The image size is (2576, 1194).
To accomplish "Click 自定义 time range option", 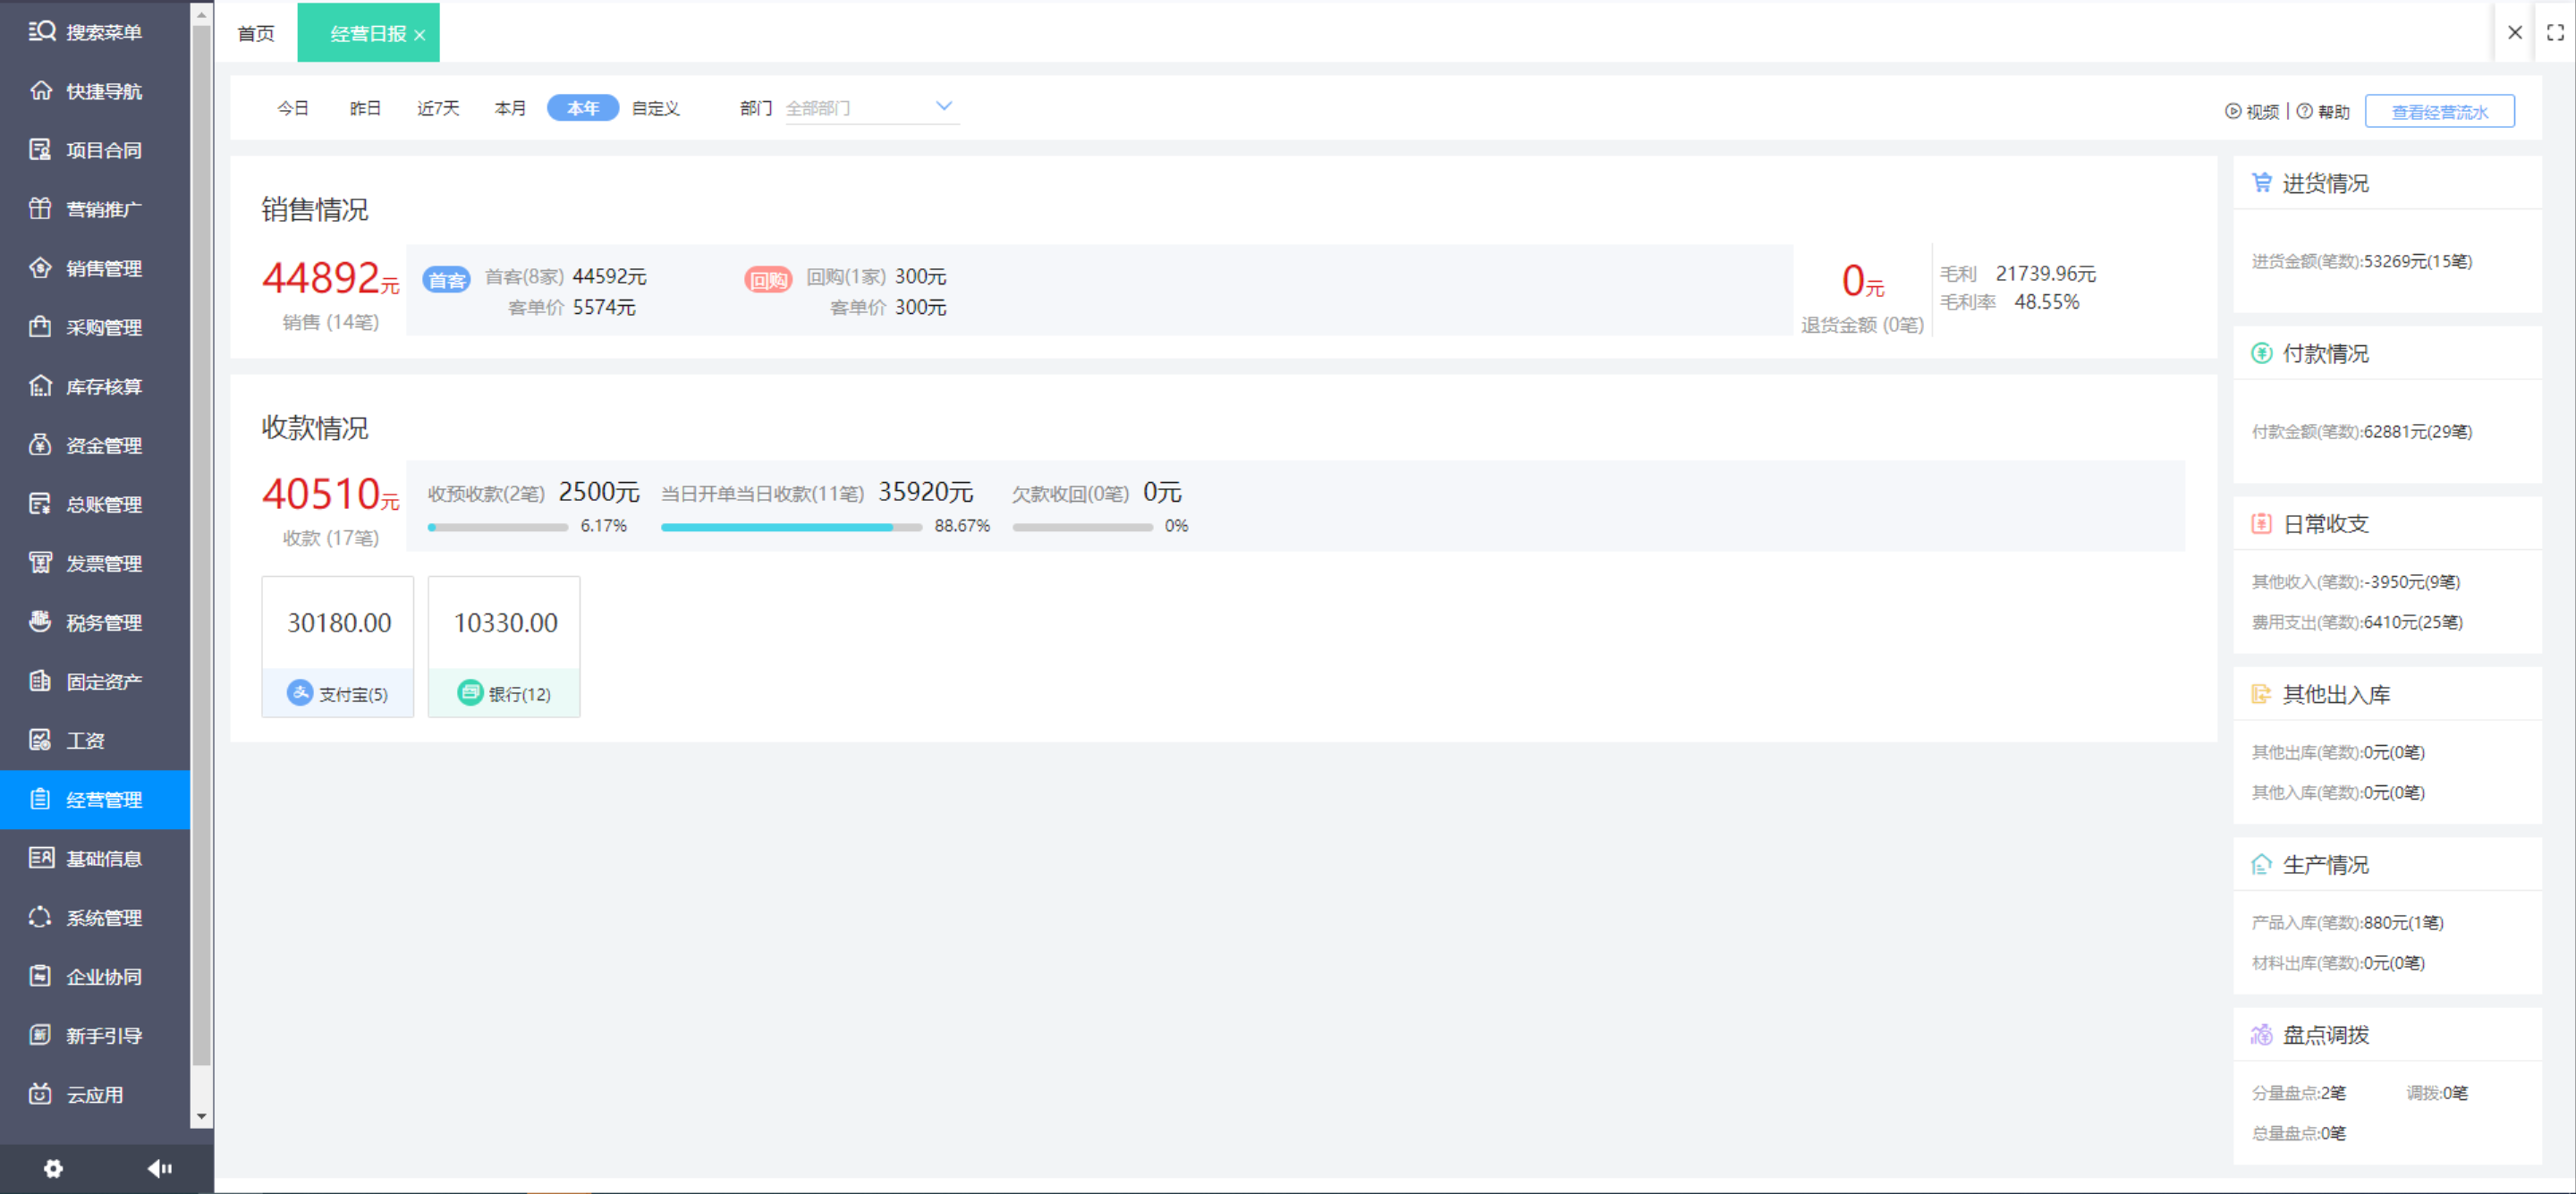I will [657, 110].
